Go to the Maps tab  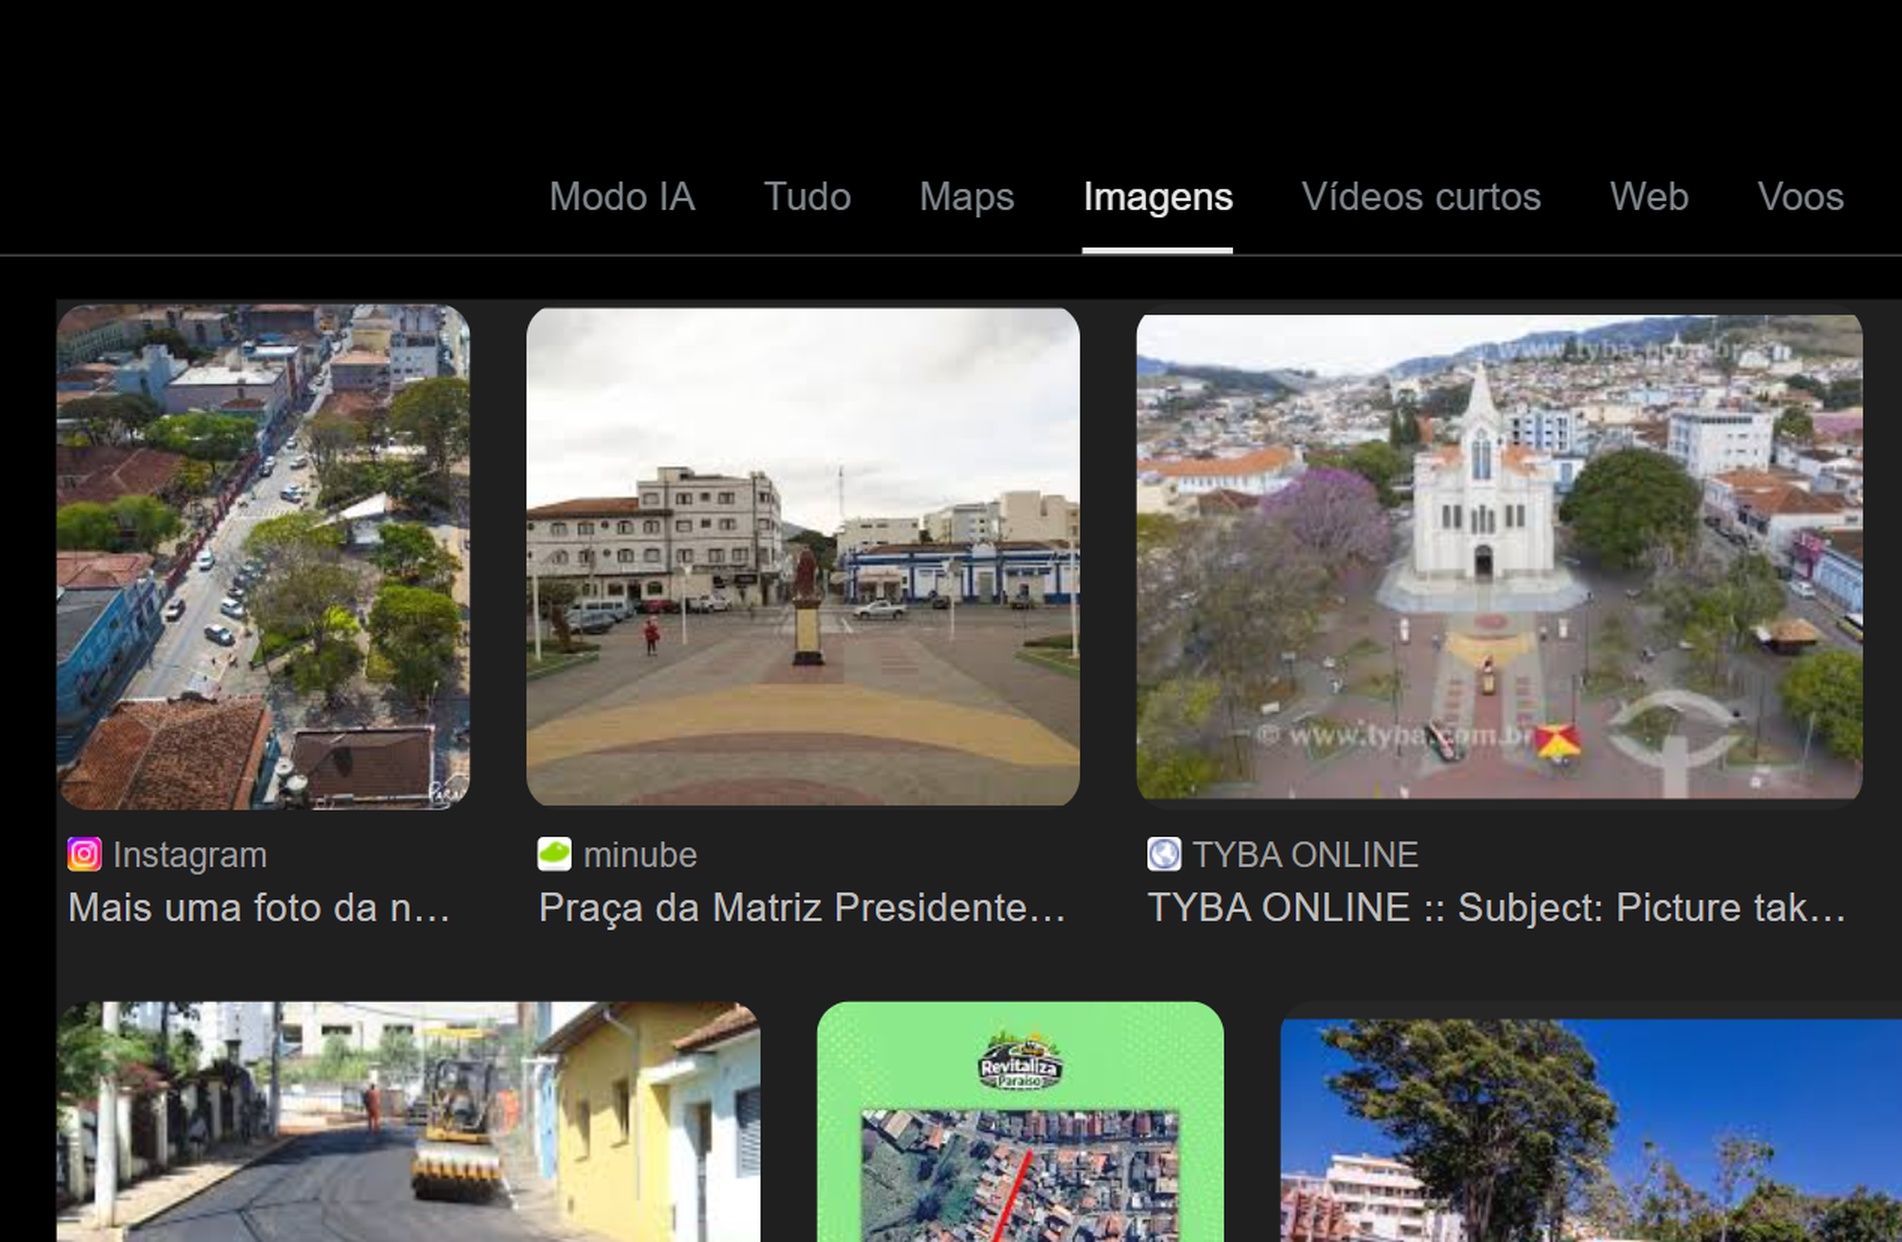(x=966, y=197)
